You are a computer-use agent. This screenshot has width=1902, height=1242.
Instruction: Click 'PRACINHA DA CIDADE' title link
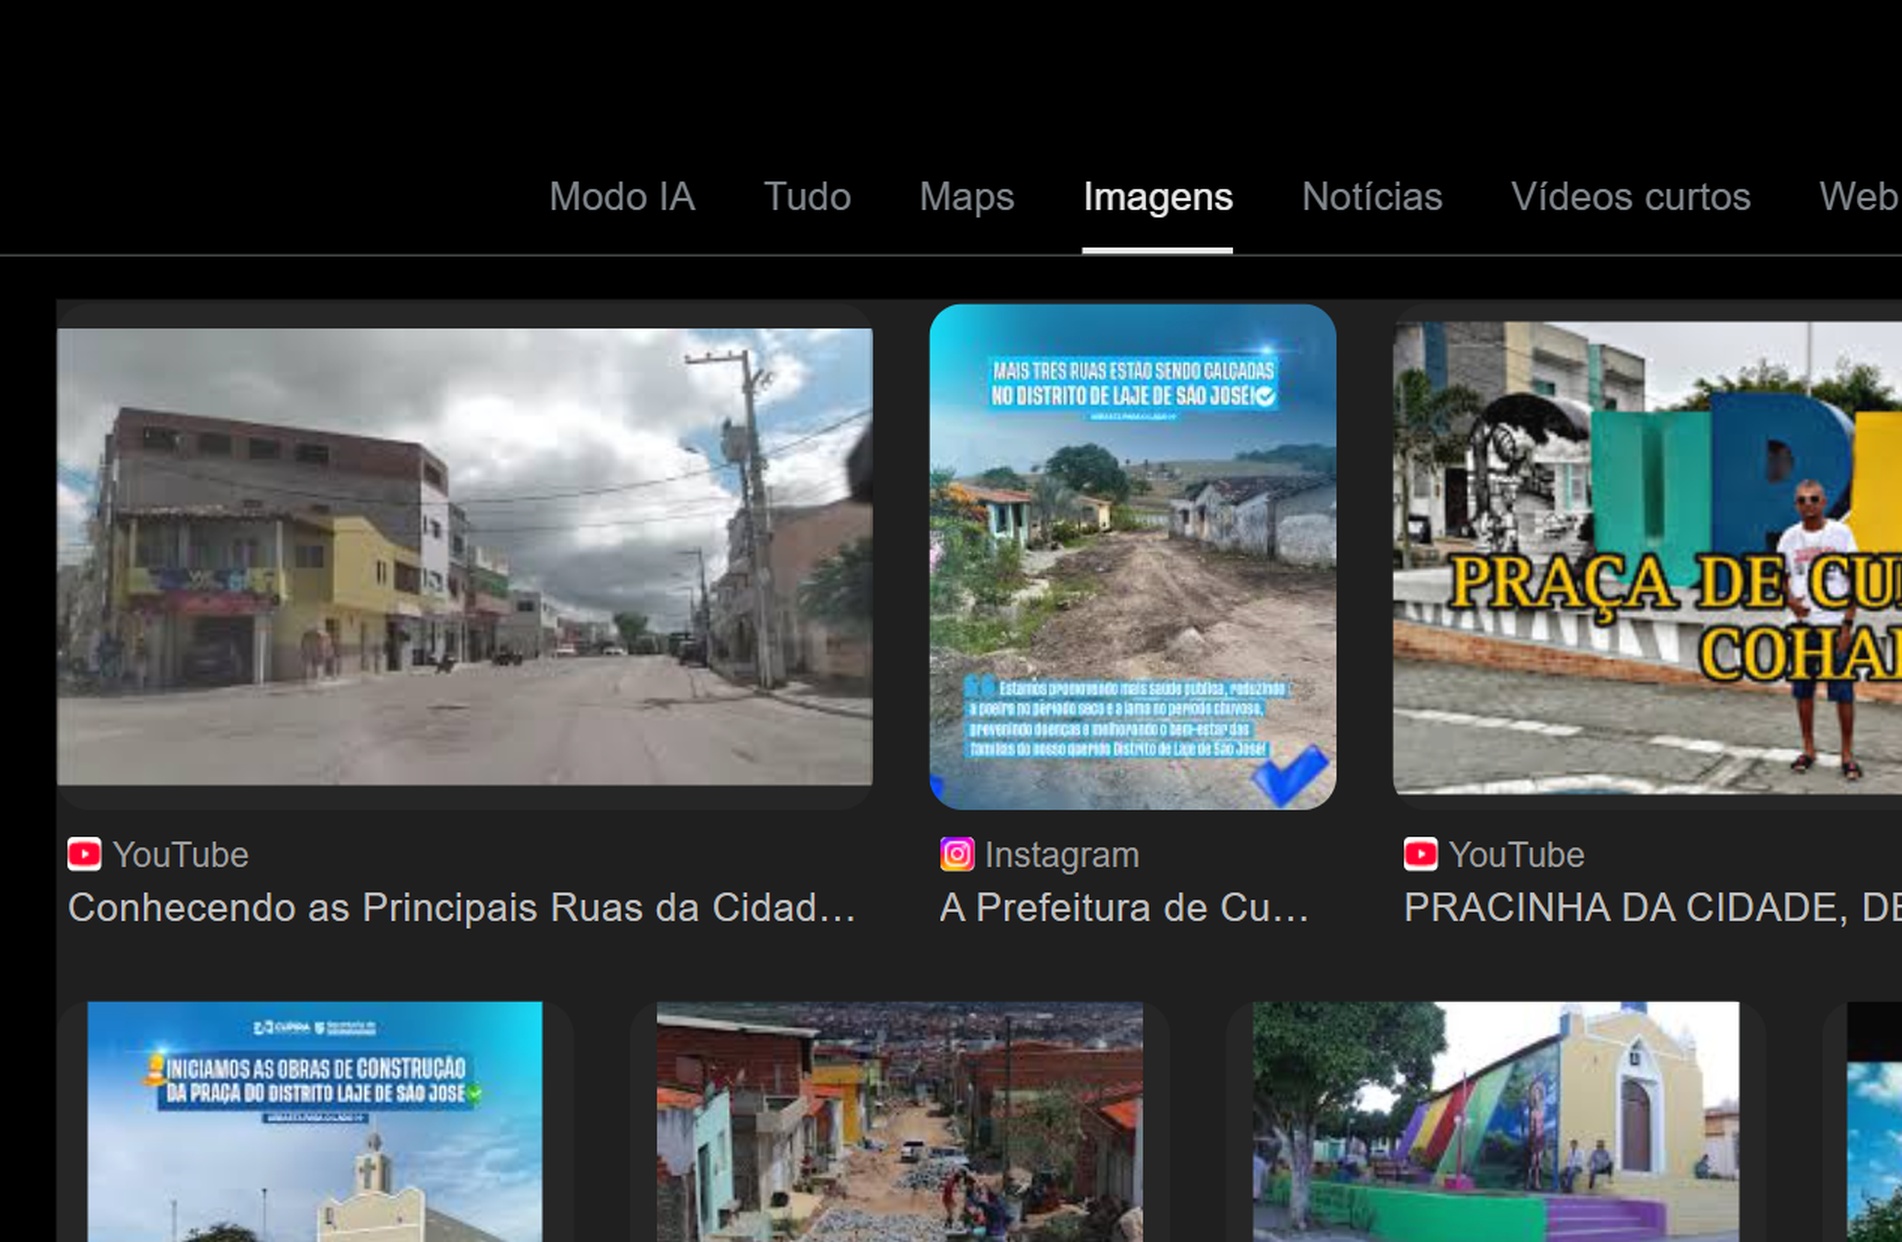click(x=1650, y=908)
